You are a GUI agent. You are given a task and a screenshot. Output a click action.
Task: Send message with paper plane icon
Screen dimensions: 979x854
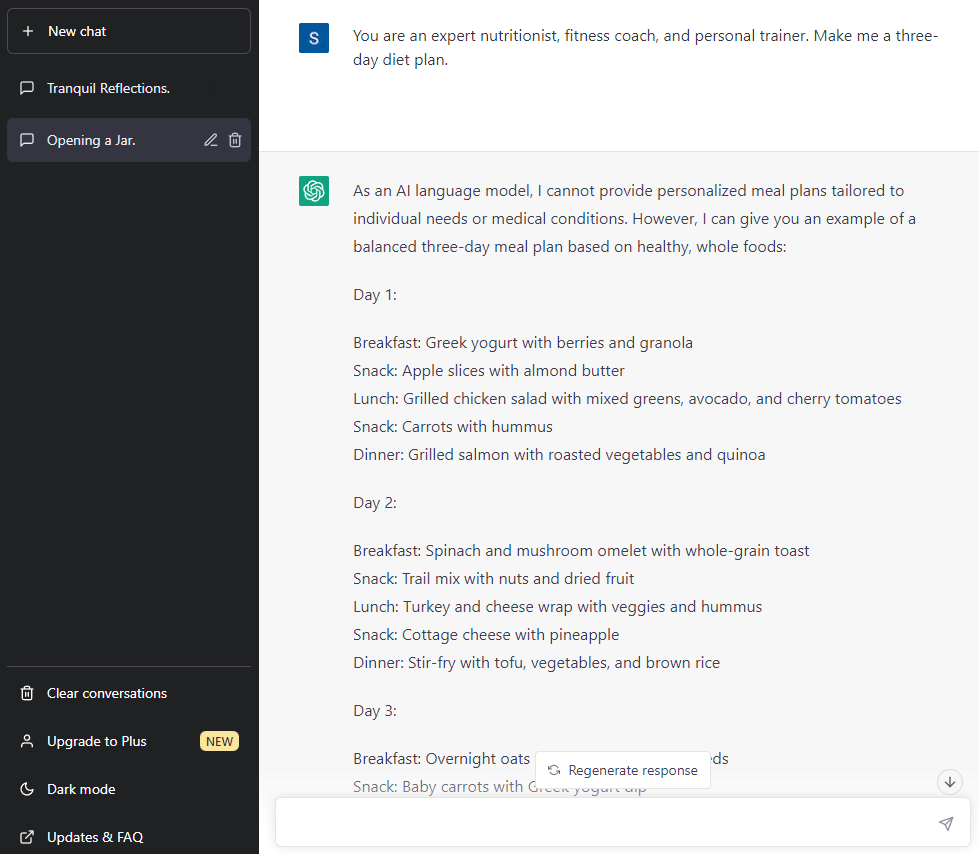click(946, 823)
